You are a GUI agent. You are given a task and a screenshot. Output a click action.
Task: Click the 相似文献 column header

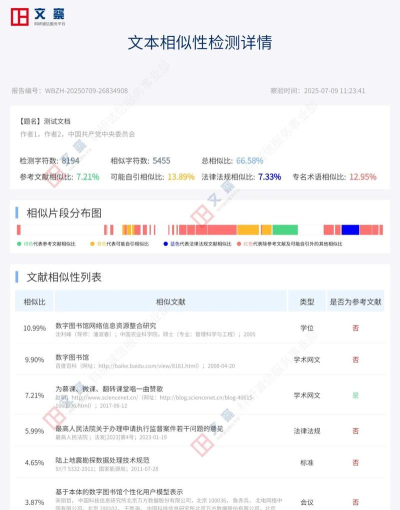tap(171, 302)
